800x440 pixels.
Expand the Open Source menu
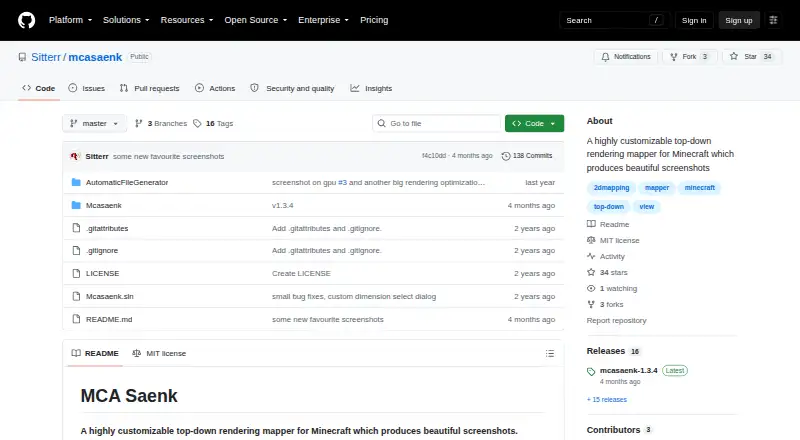(256, 20)
